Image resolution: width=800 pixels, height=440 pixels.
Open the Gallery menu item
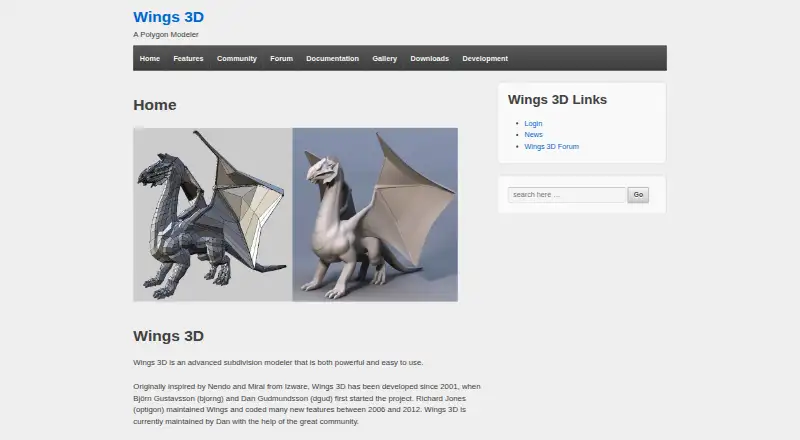(x=385, y=59)
